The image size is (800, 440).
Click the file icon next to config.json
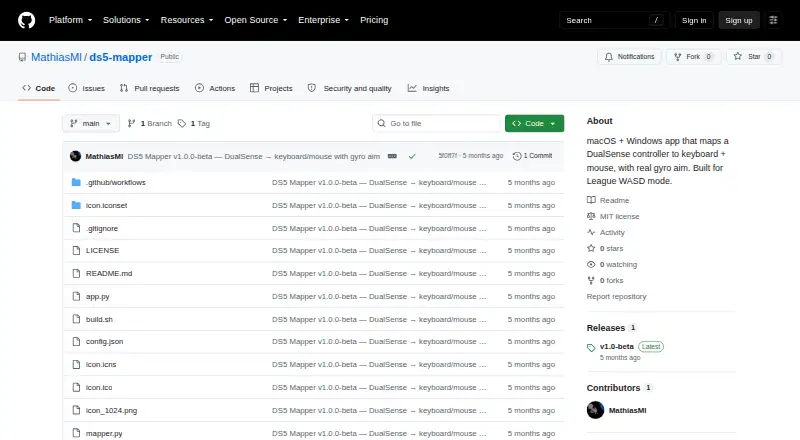click(x=76, y=341)
